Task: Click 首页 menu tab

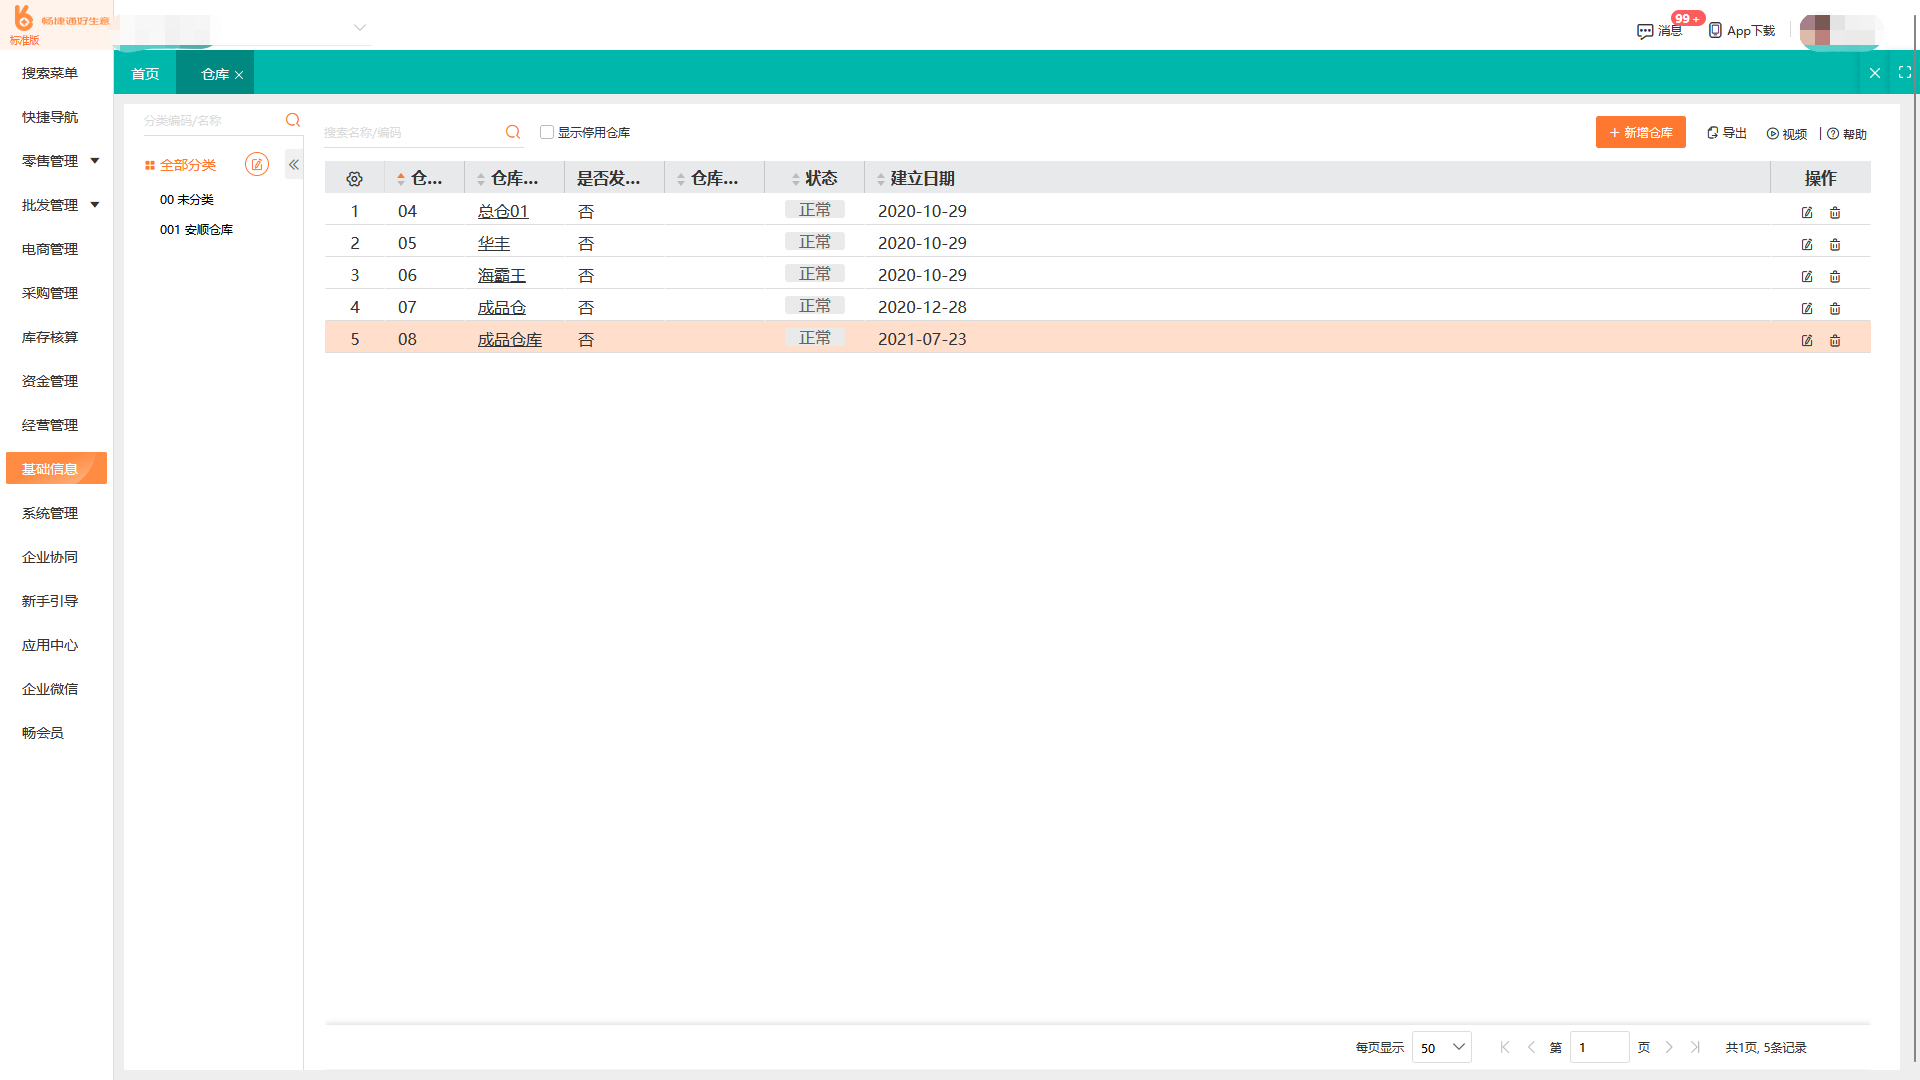Action: click(x=145, y=73)
